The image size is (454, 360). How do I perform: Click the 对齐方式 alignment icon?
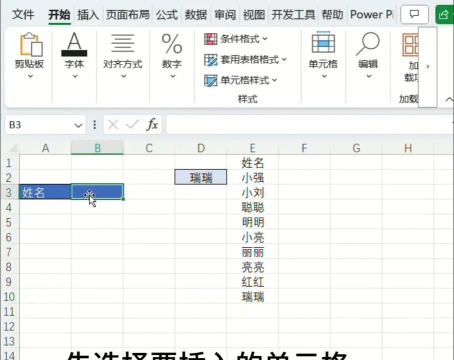123,43
